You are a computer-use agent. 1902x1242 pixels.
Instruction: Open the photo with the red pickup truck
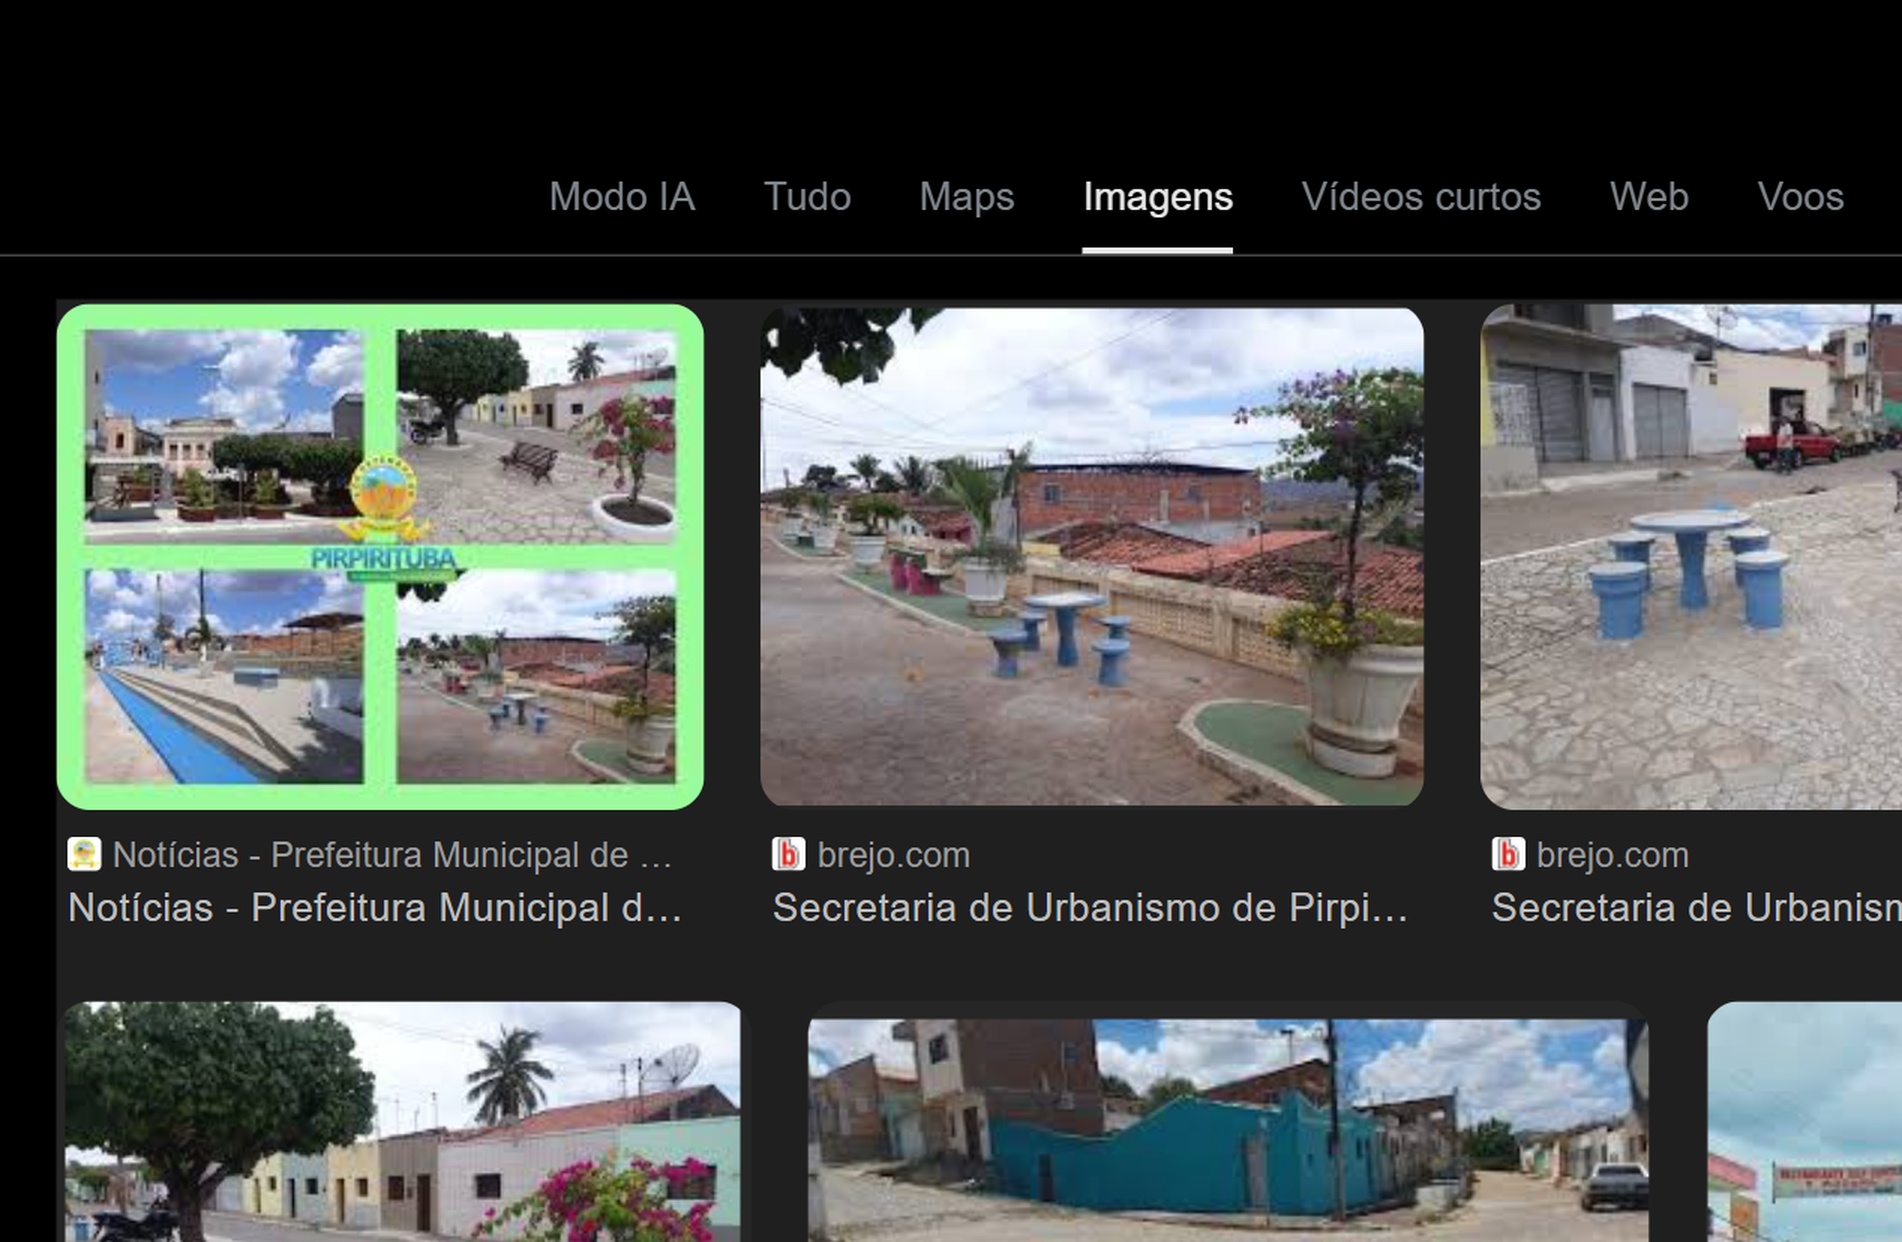[x=1690, y=557]
